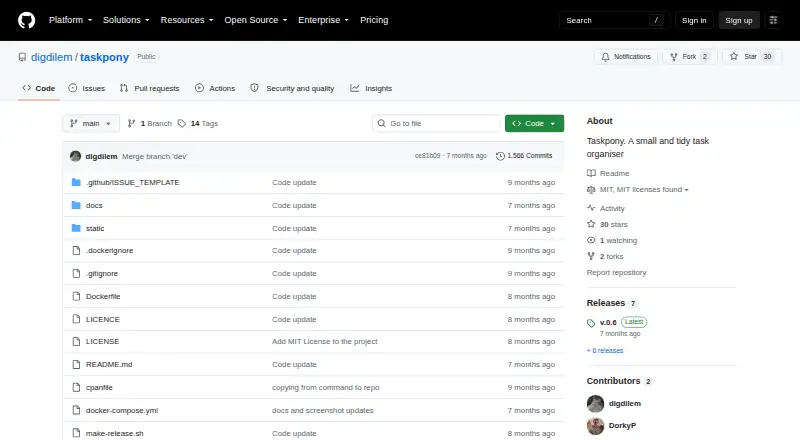This screenshot has height=440, width=800.
Task: Switch to the Actions tab
Action: pos(215,88)
